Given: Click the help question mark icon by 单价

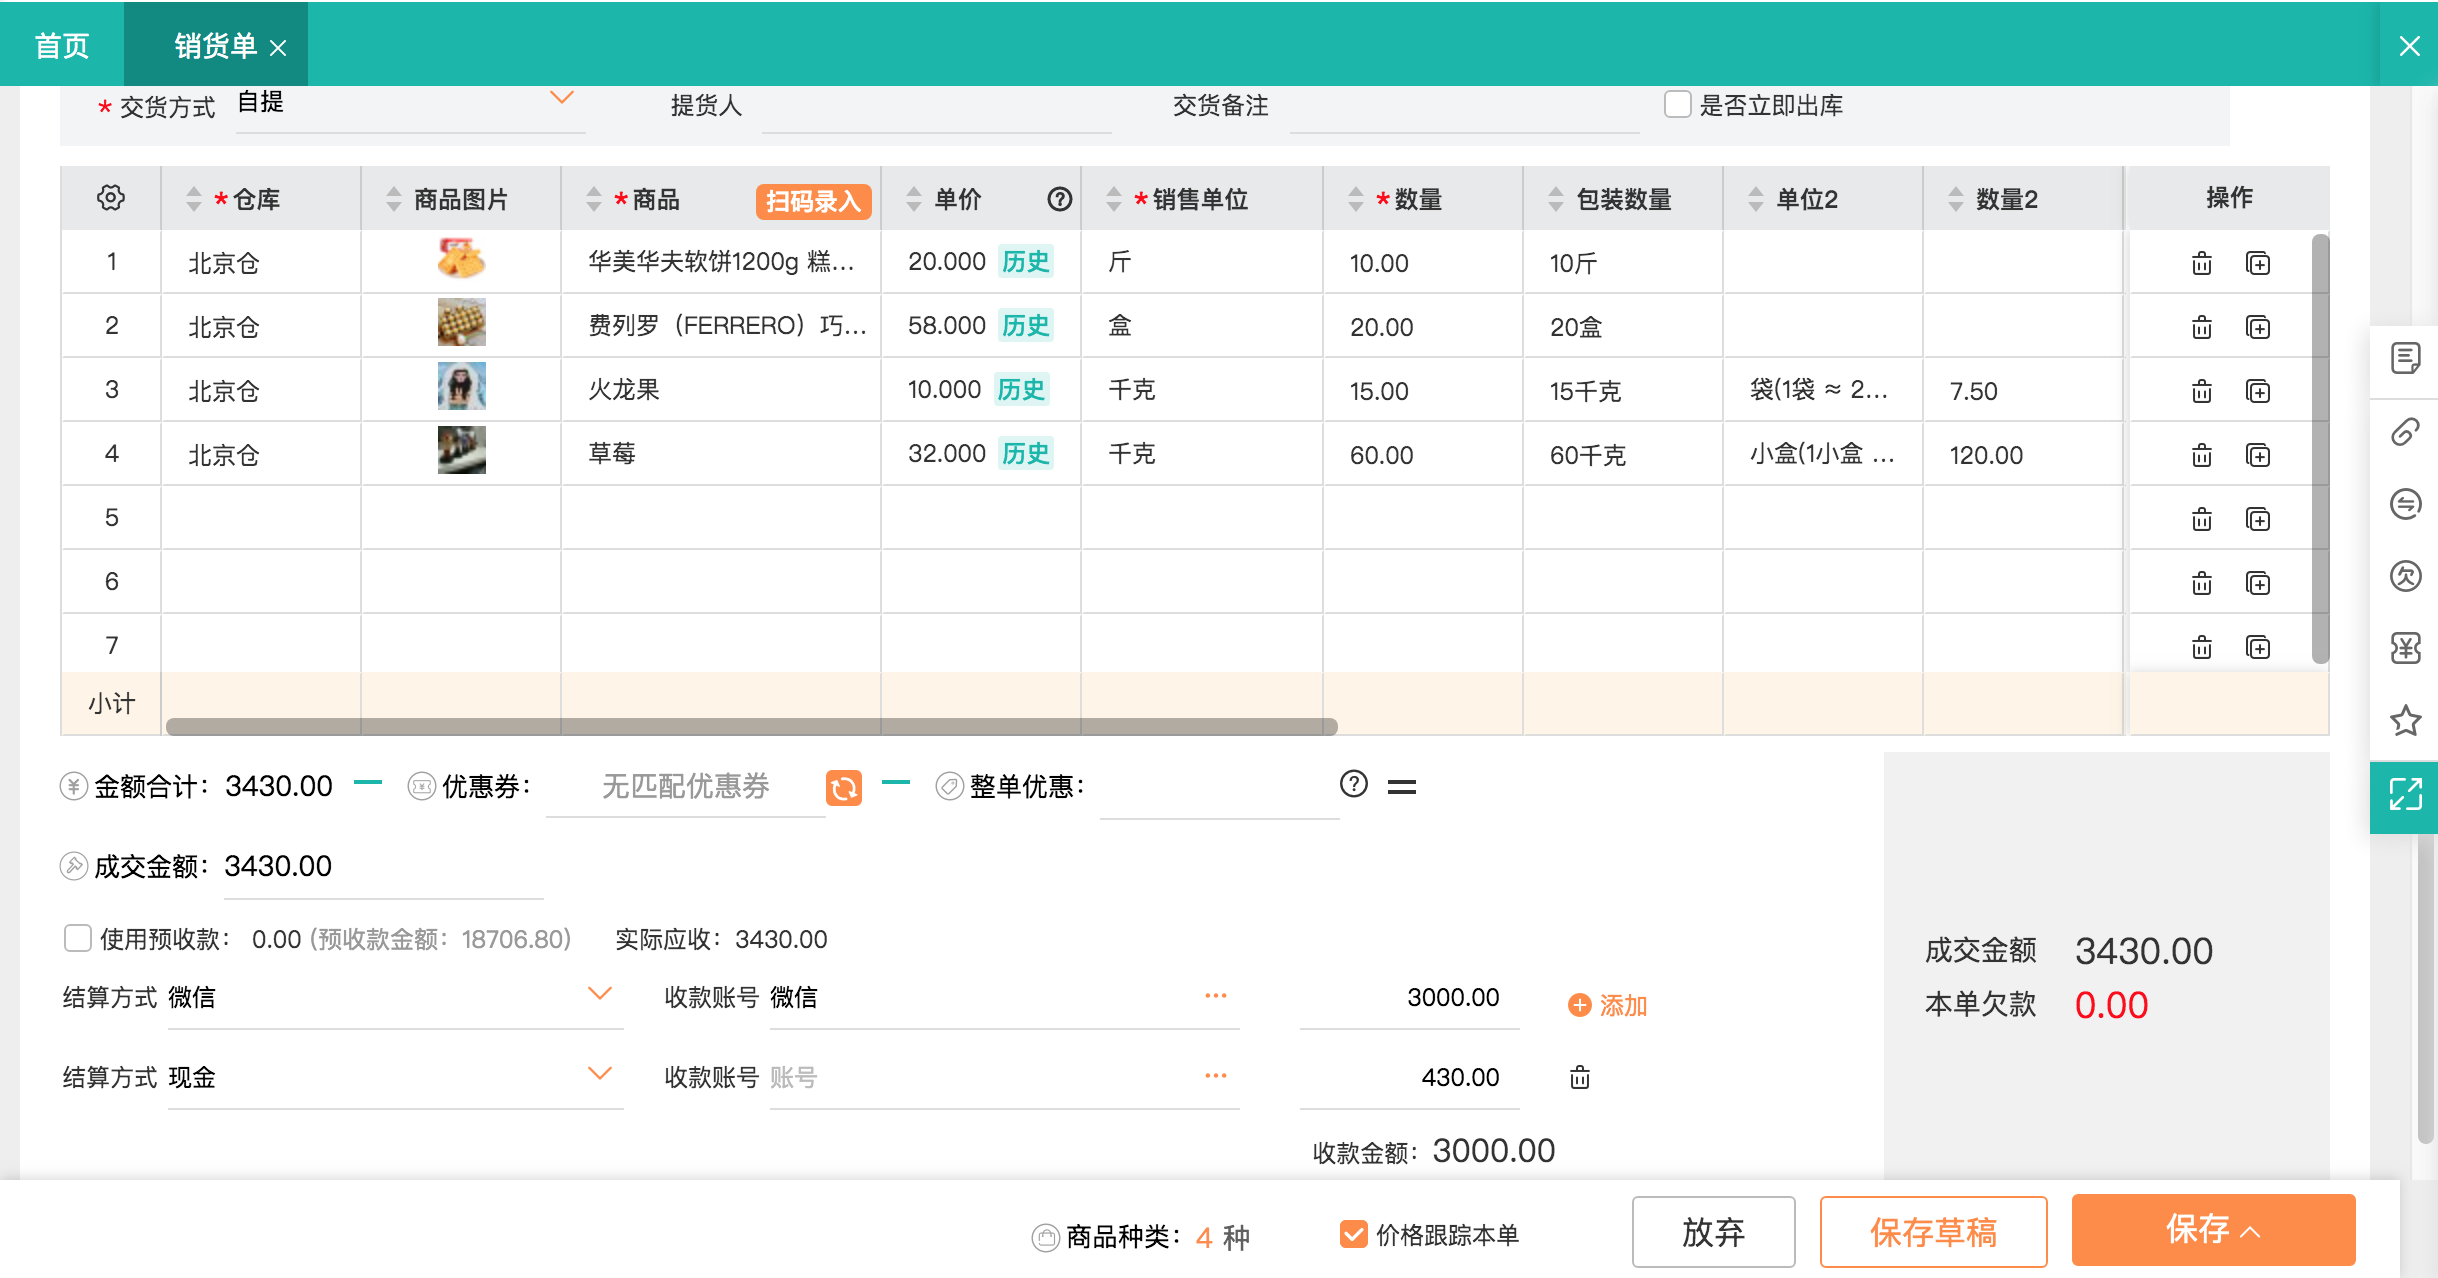Looking at the screenshot, I should coord(1058,198).
